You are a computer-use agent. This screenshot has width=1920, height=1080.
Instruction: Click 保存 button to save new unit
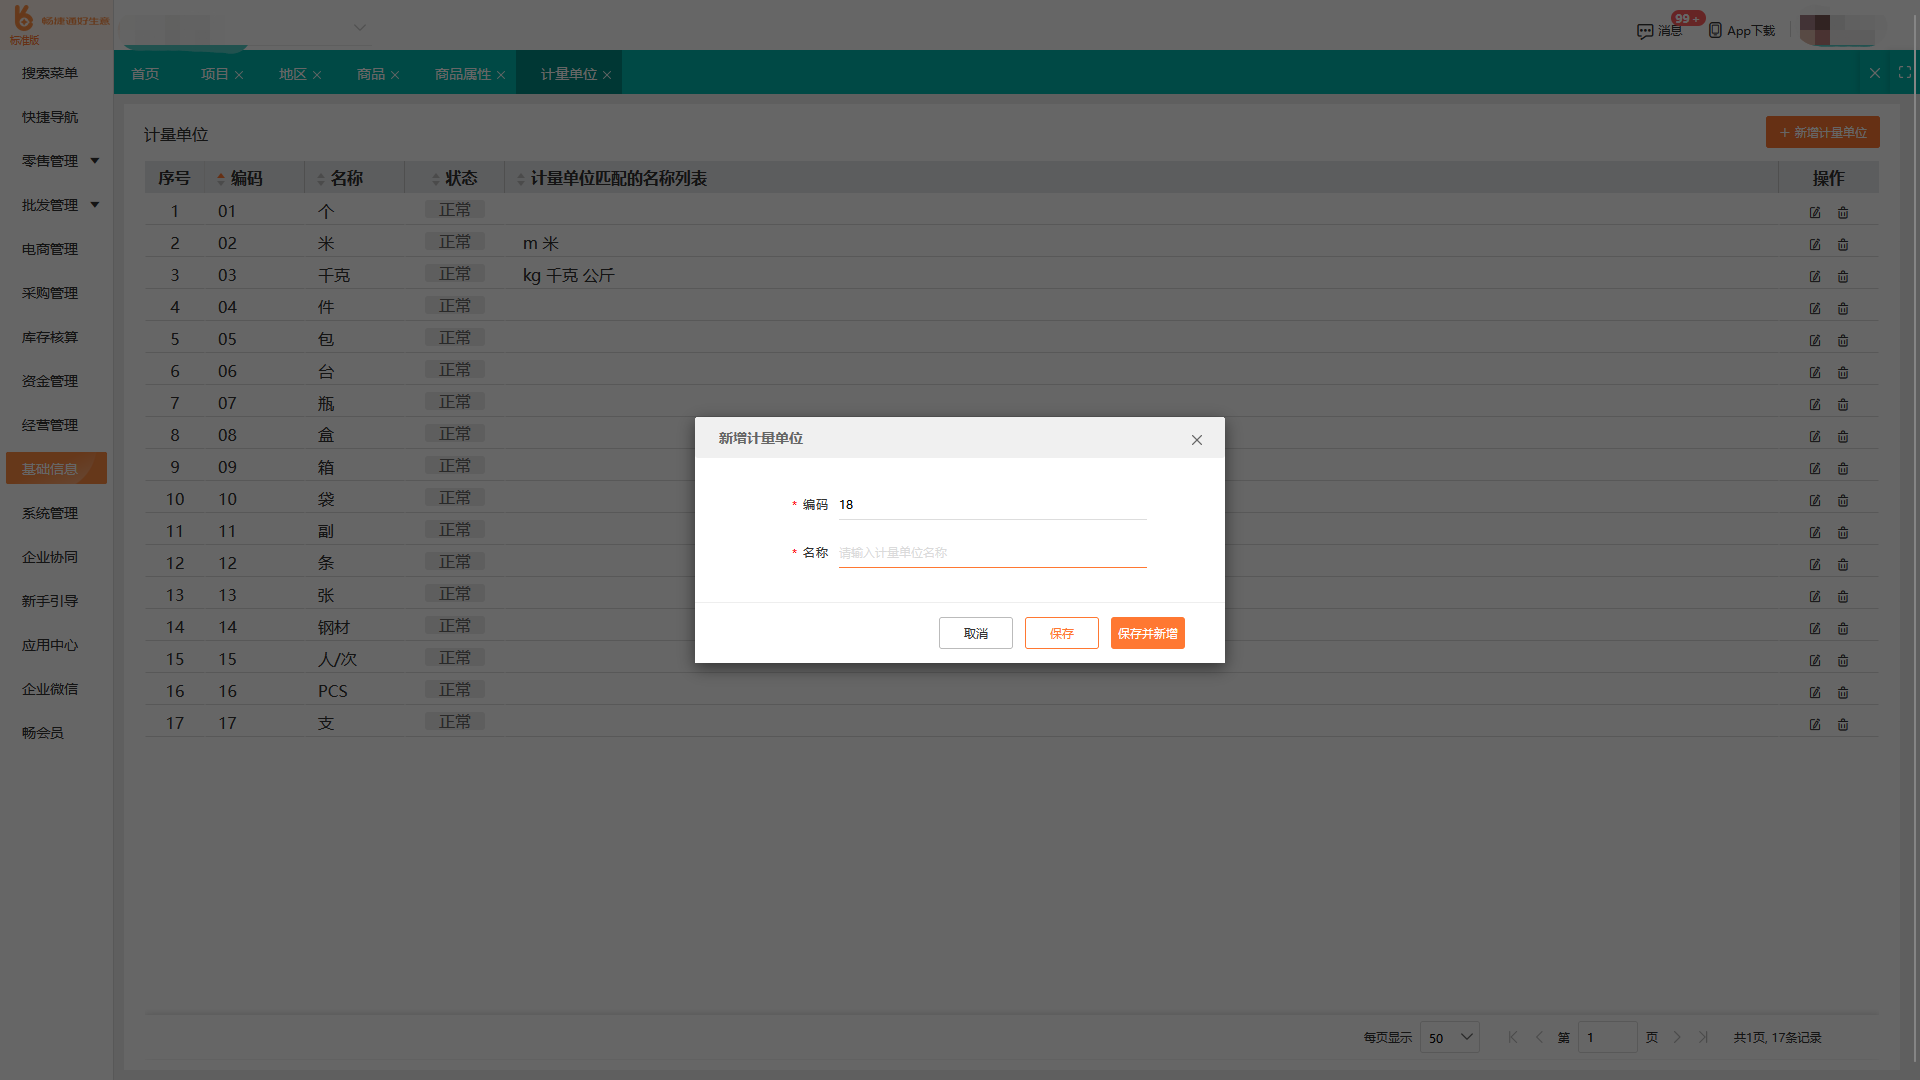click(x=1062, y=633)
